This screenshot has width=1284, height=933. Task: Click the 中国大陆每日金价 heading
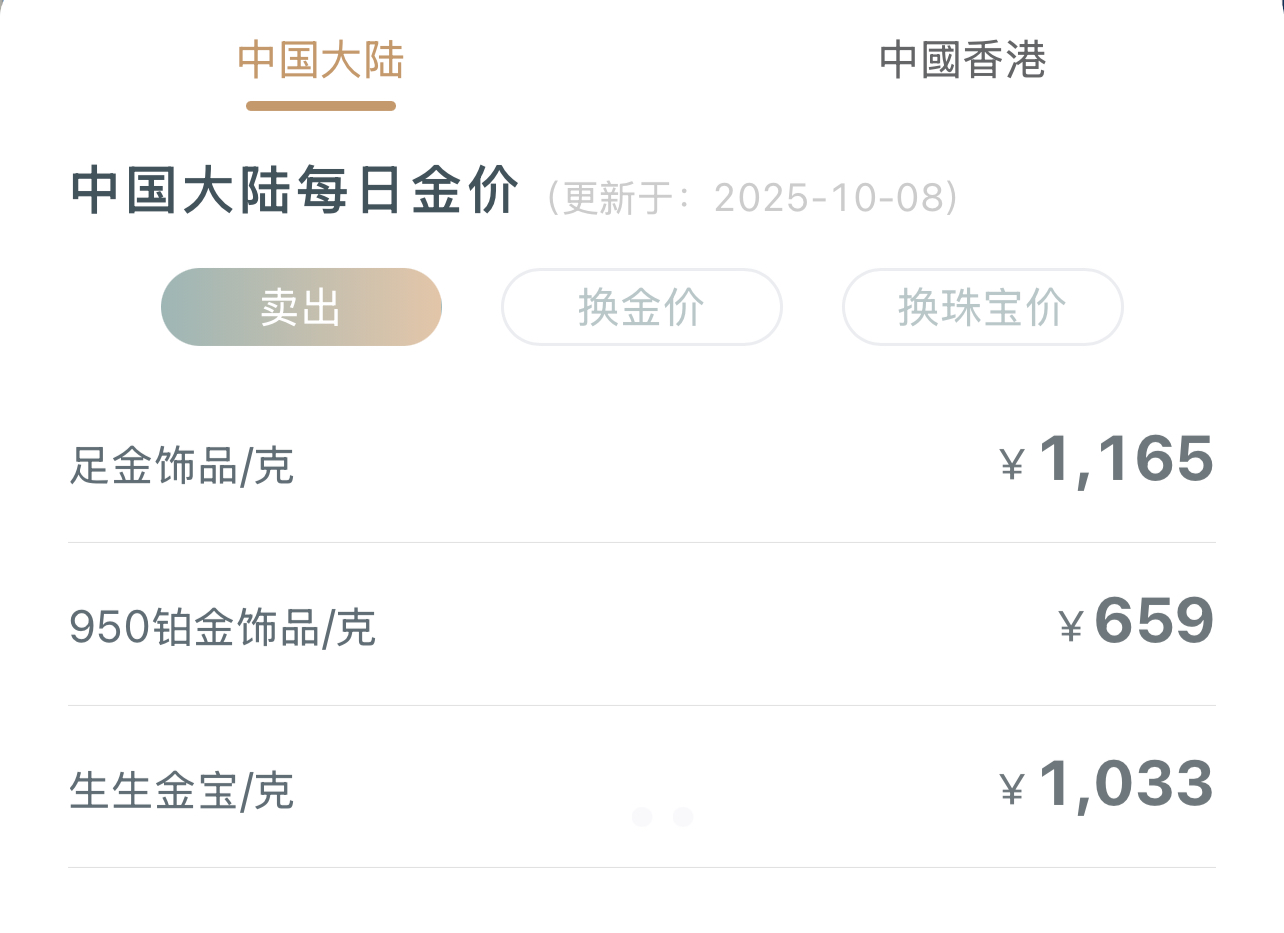(293, 192)
